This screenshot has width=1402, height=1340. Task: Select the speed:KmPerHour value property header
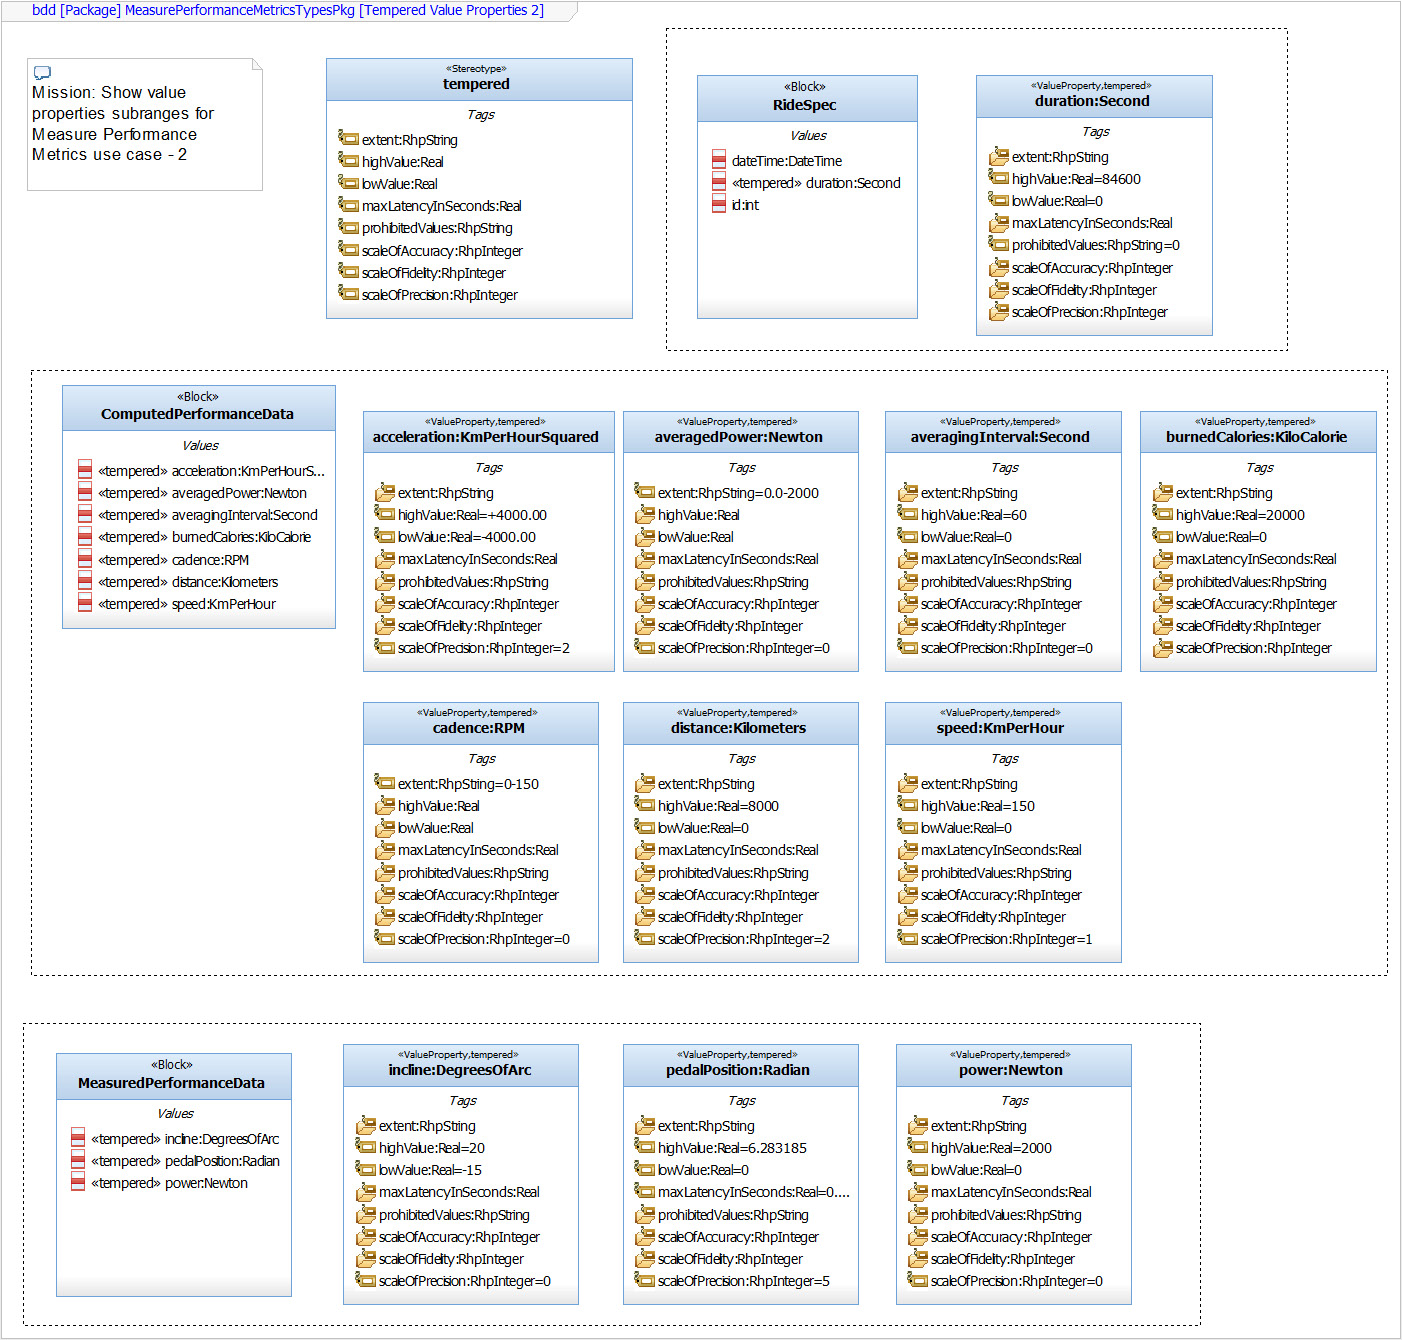(1001, 723)
